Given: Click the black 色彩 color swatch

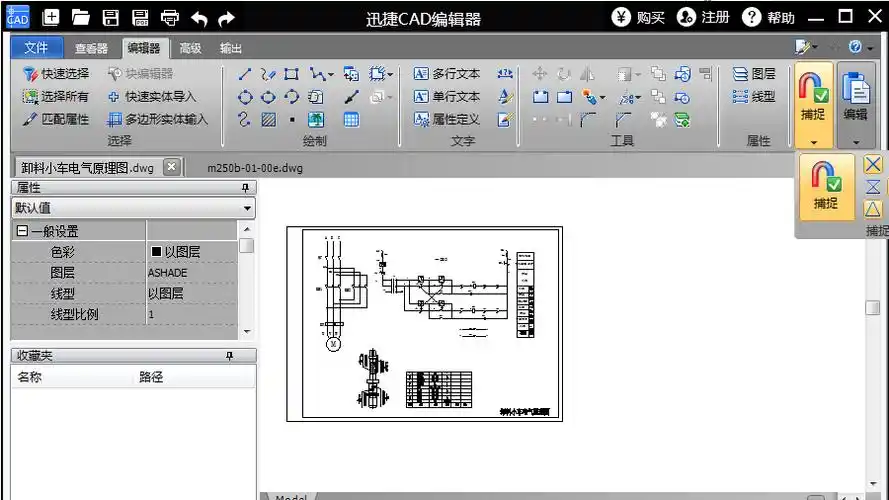Looking at the screenshot, I should 156,251.
